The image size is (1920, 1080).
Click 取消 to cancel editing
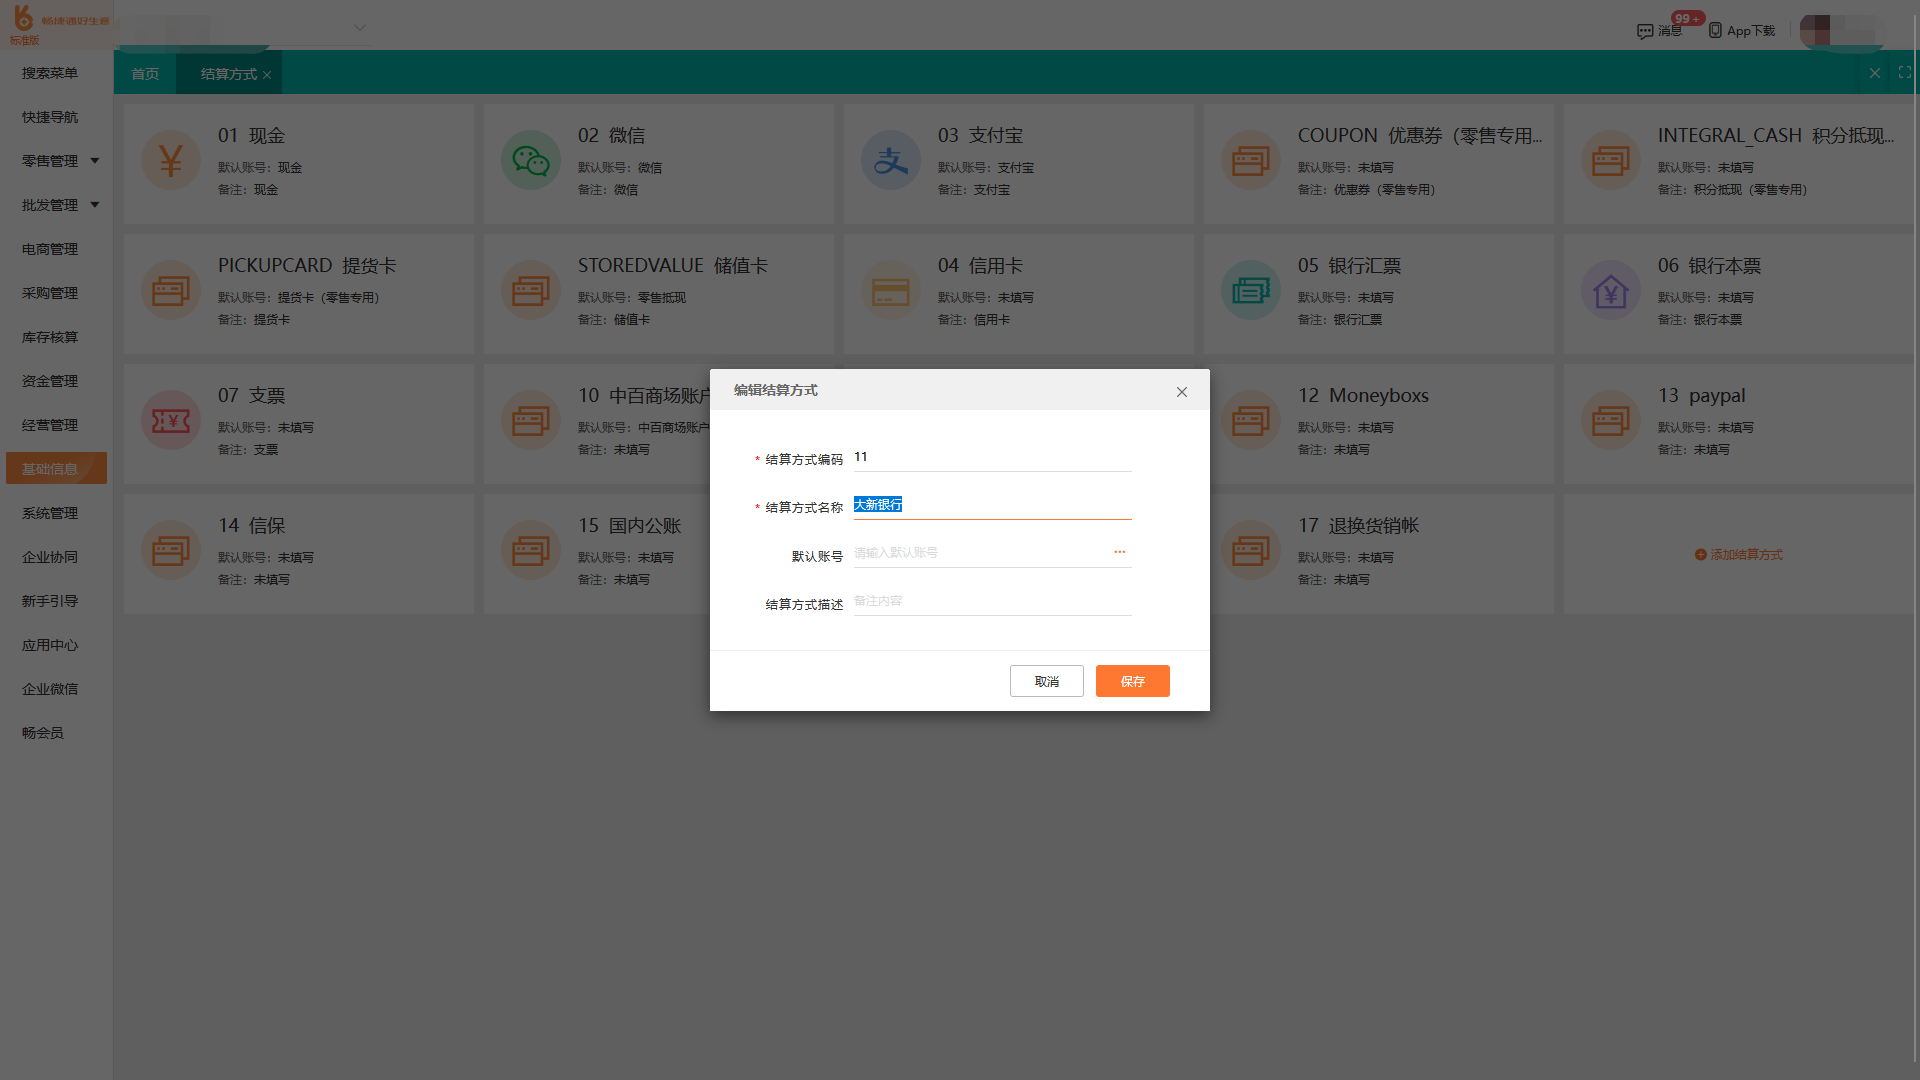coord(1047,680)
